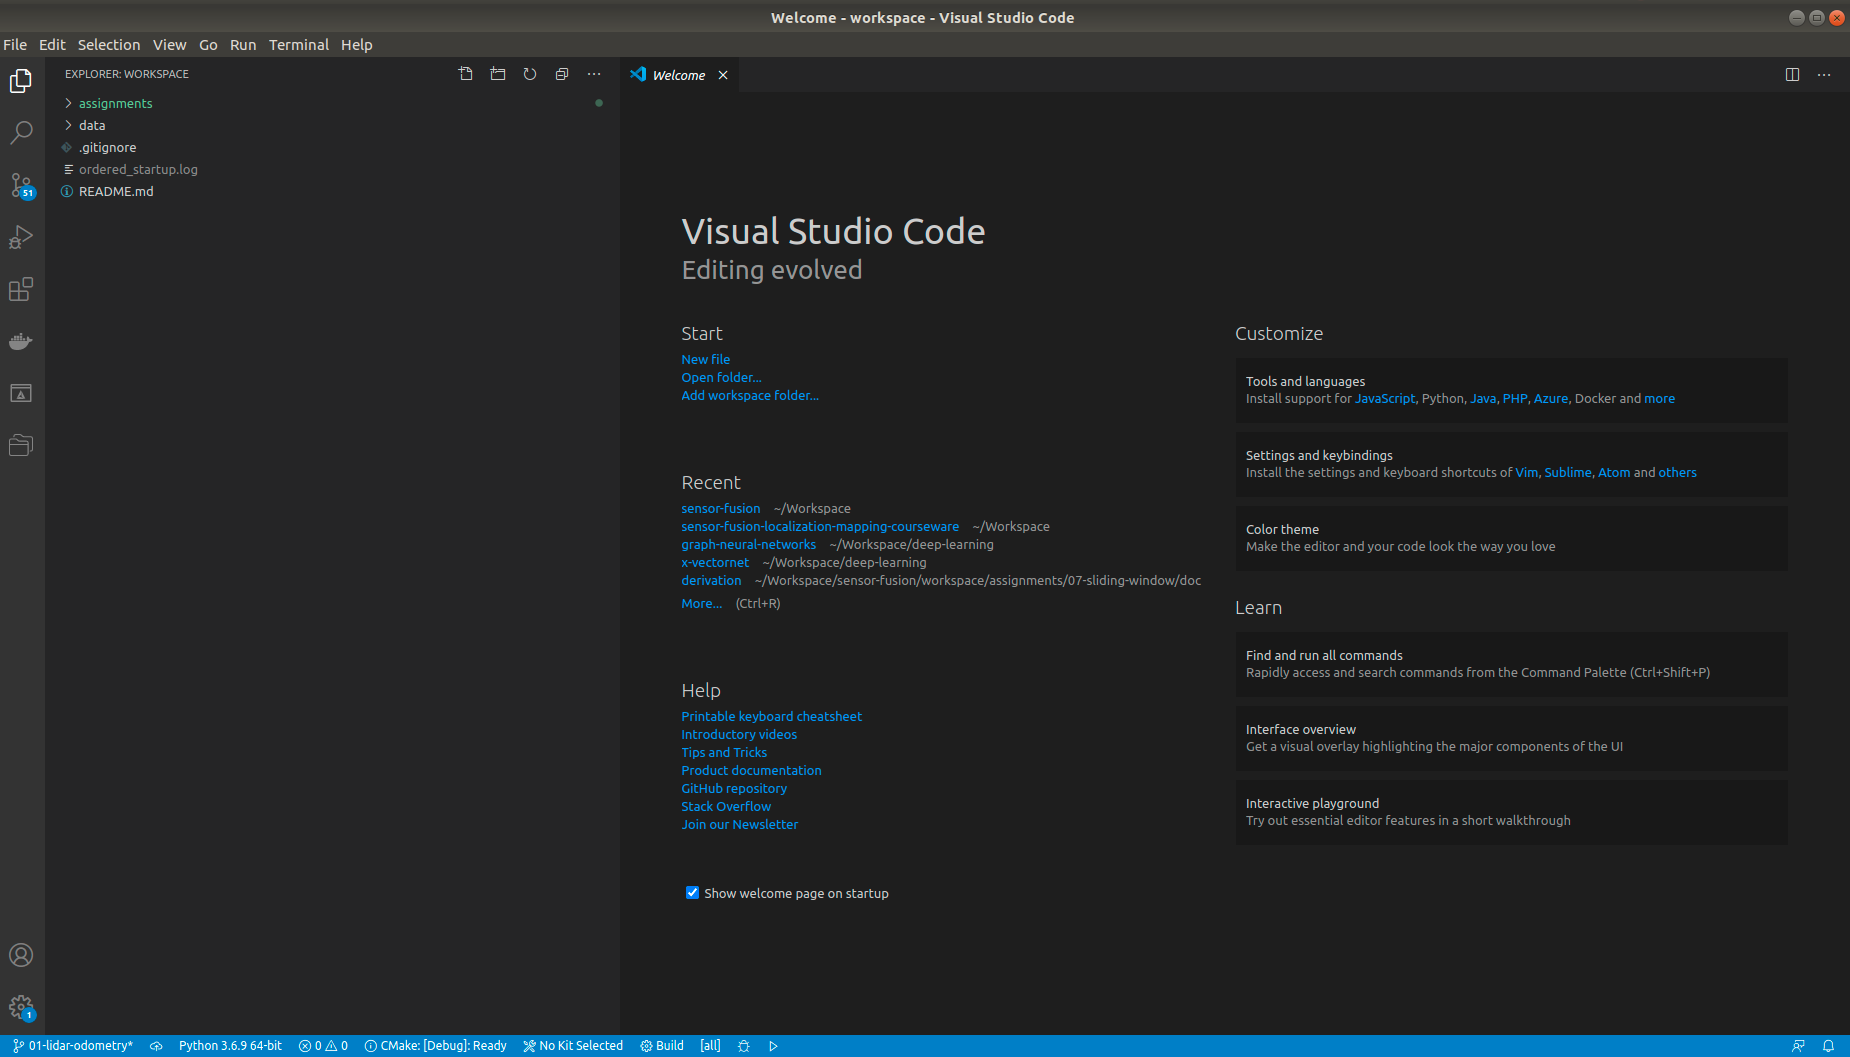Click the Search icon in the activity bar
Viewport: 1850px width, 1057px height.
pos(21,132)
